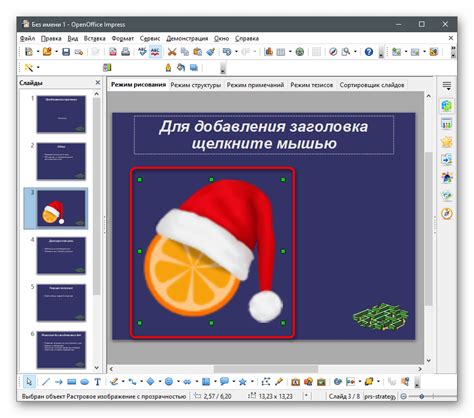Screen dimensions: 474x418
Task: Select the Text tool
Action: coord(97,381)
